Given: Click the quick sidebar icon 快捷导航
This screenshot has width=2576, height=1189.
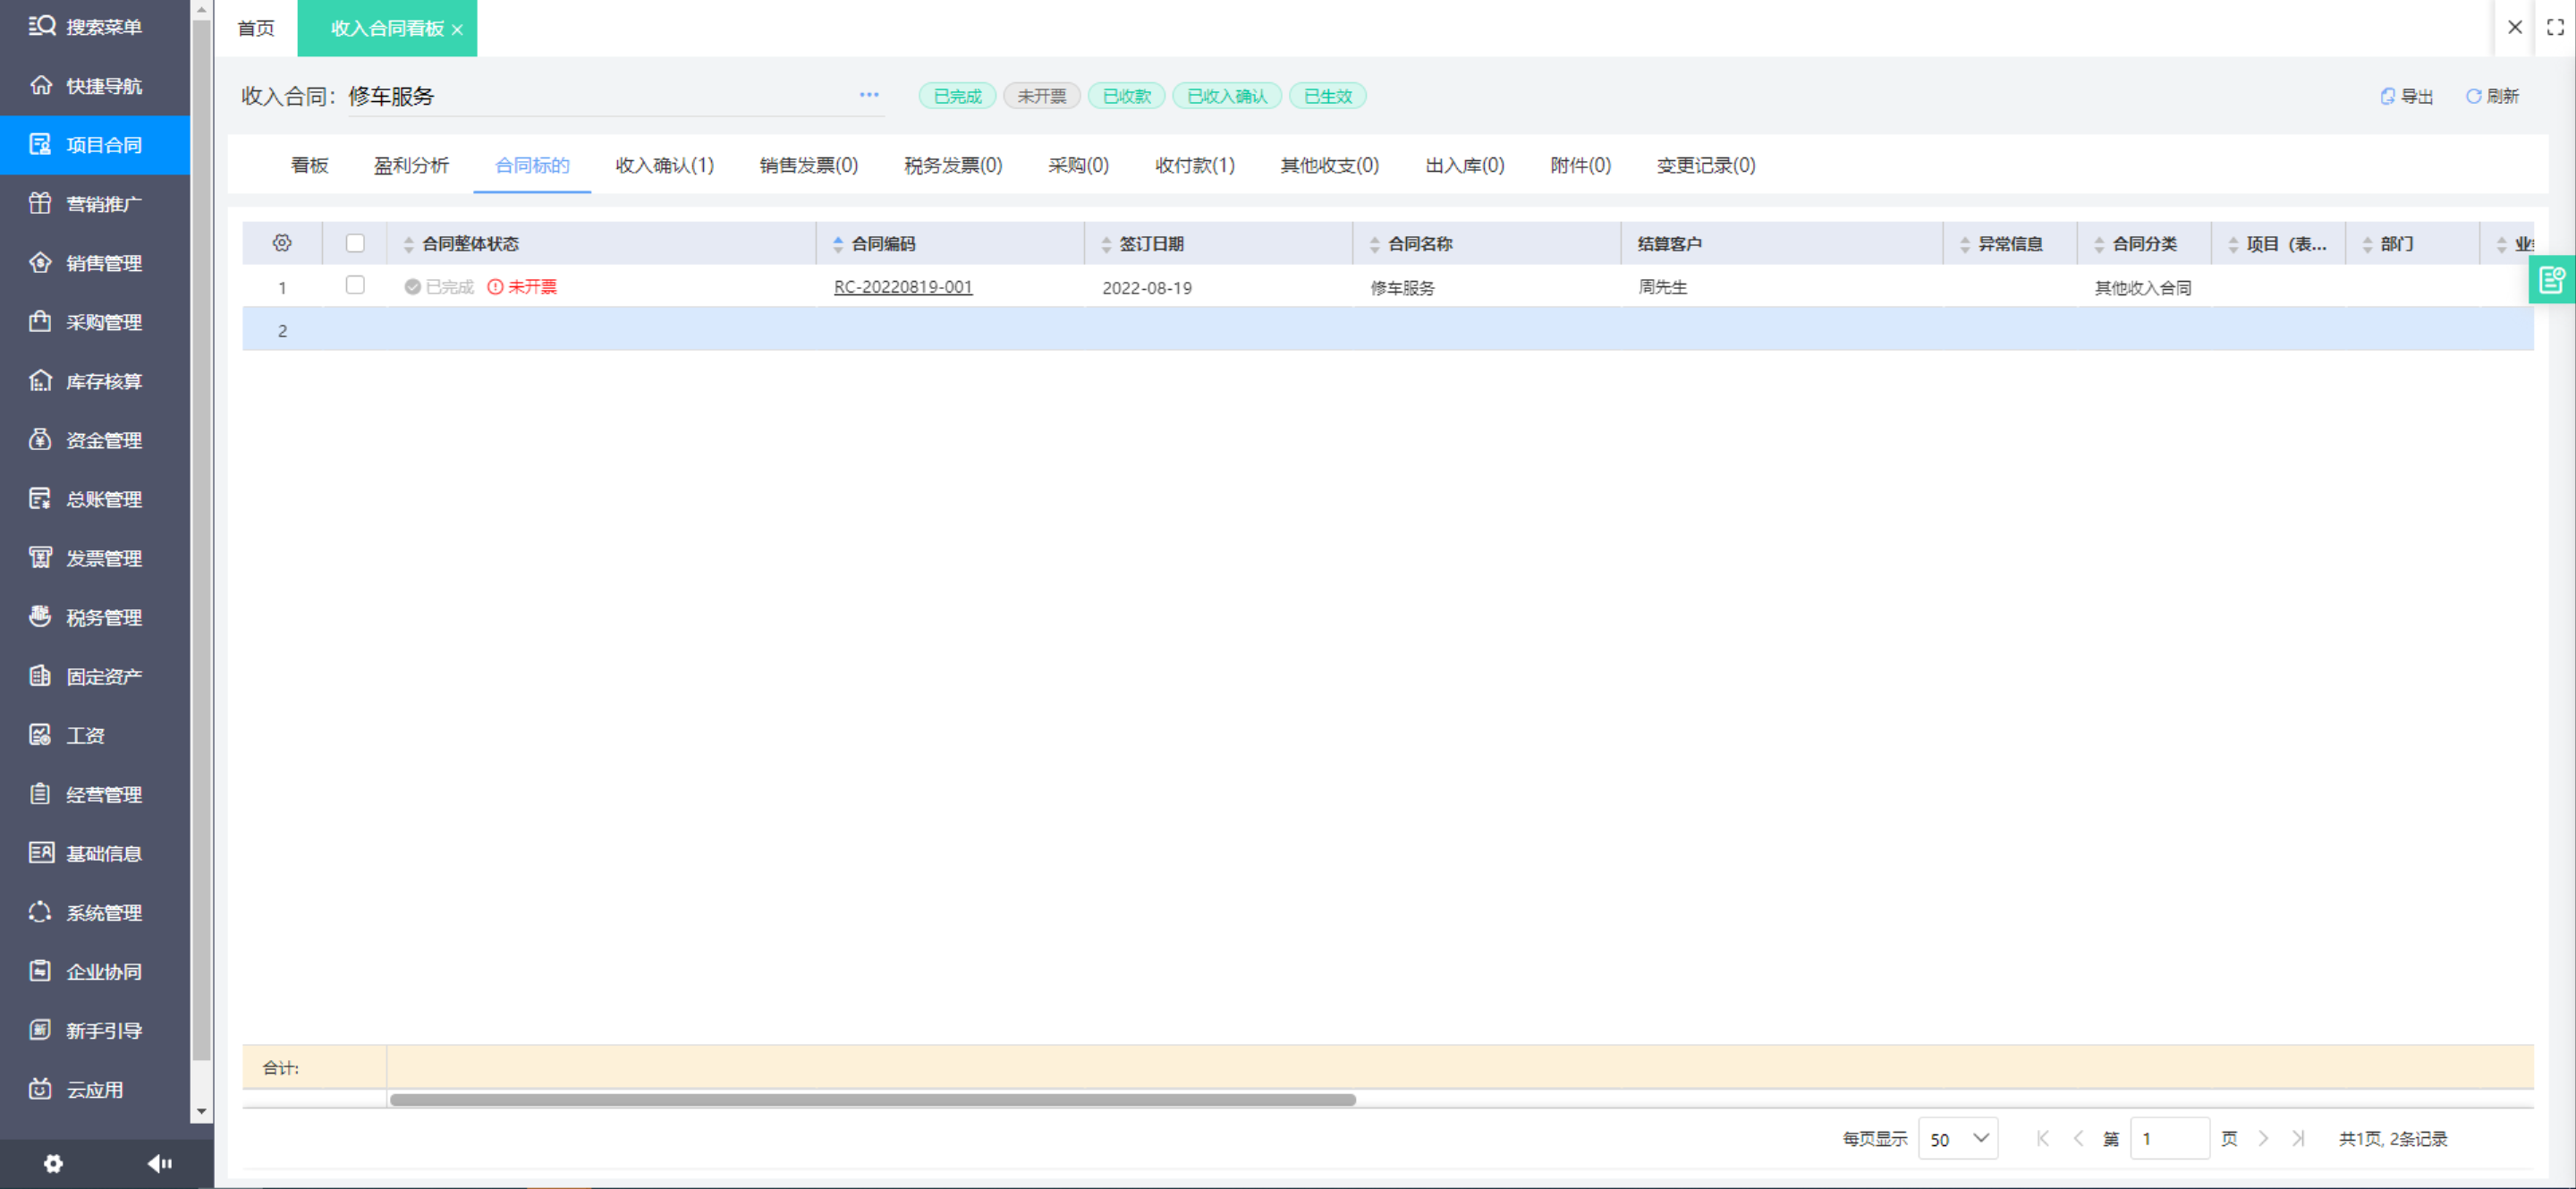Looking at the screenshot, I should click(x=102, y=85).
